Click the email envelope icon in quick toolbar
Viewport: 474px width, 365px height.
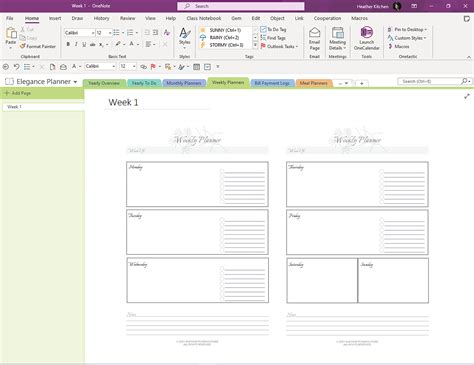pyautogui.click(x=63, y=67)
